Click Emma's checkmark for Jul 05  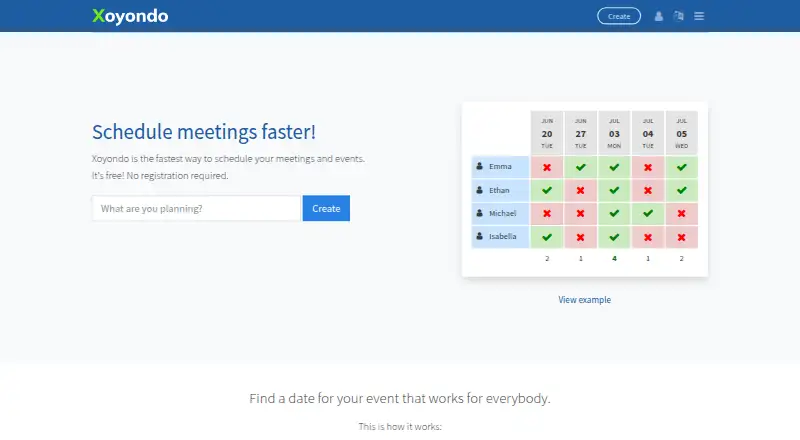click(682, 167)
